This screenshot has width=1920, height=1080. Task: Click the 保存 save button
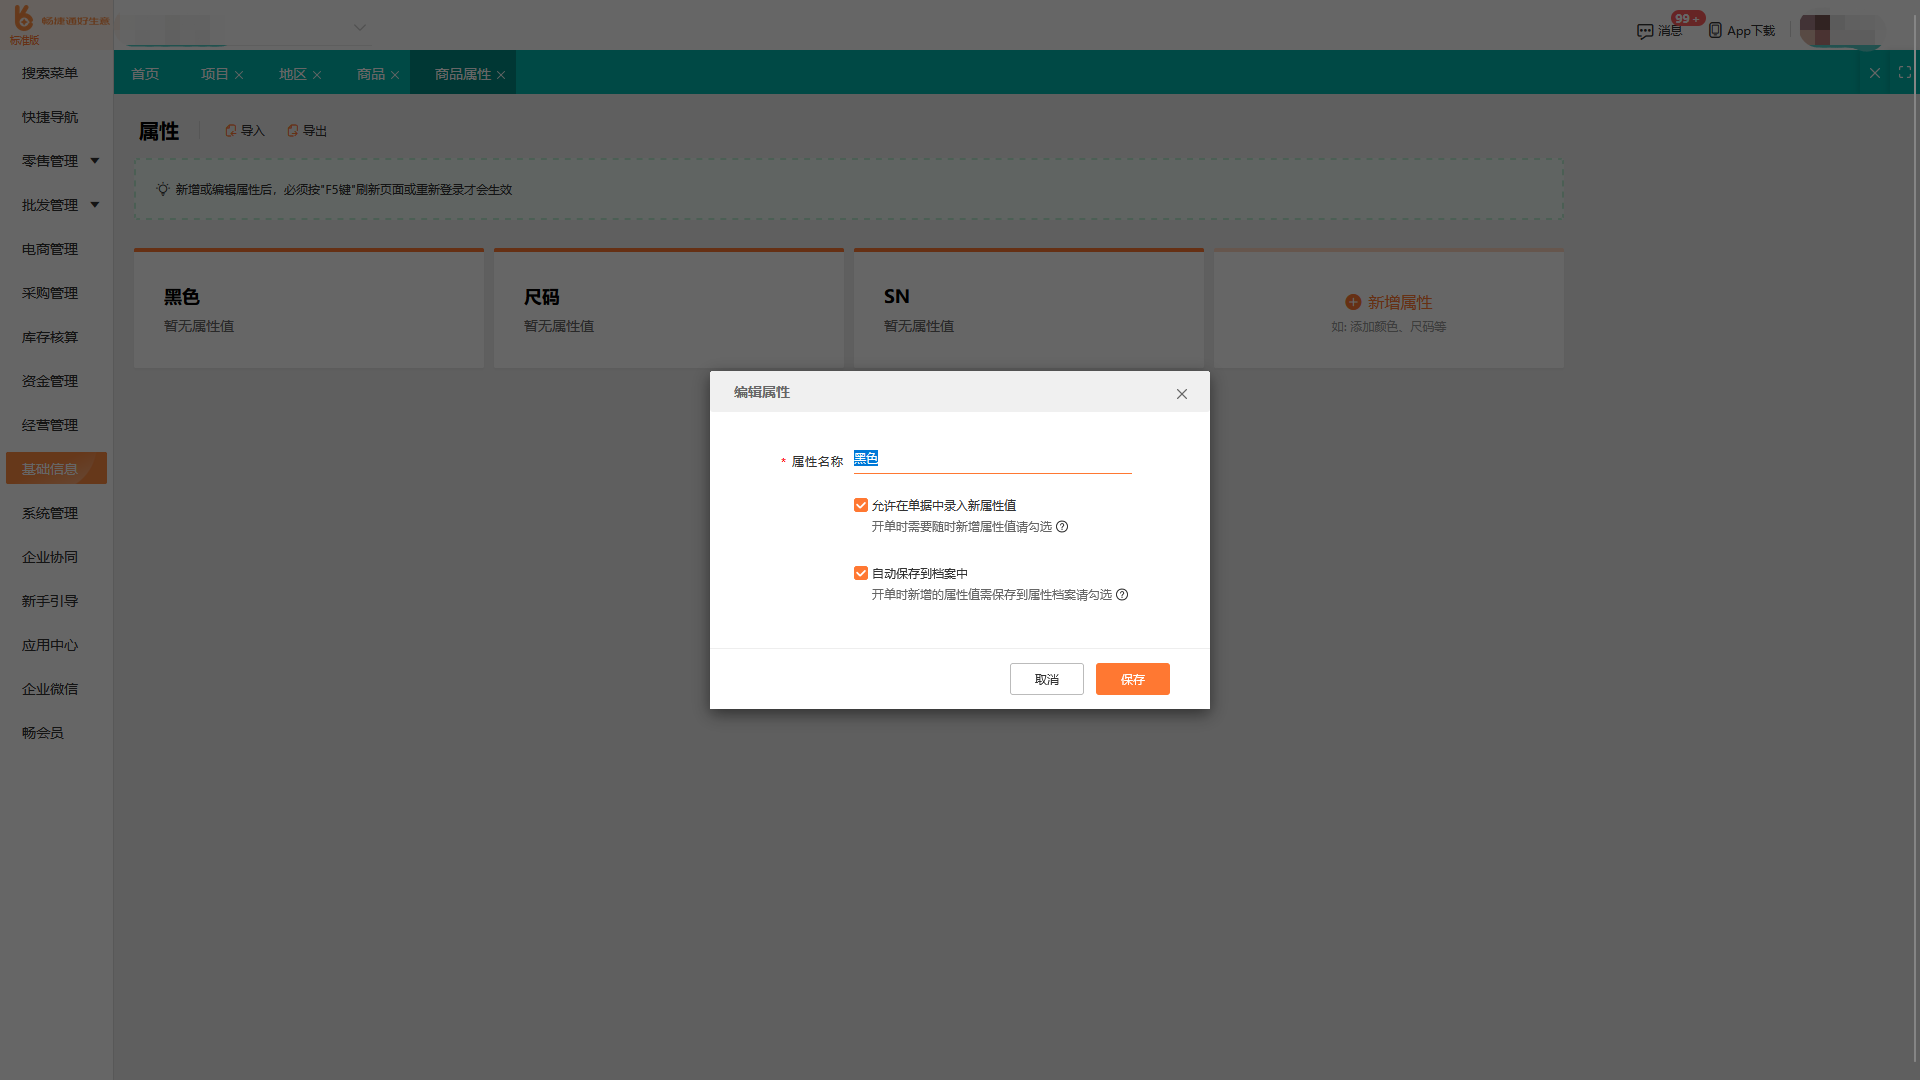click(1133, 679)
